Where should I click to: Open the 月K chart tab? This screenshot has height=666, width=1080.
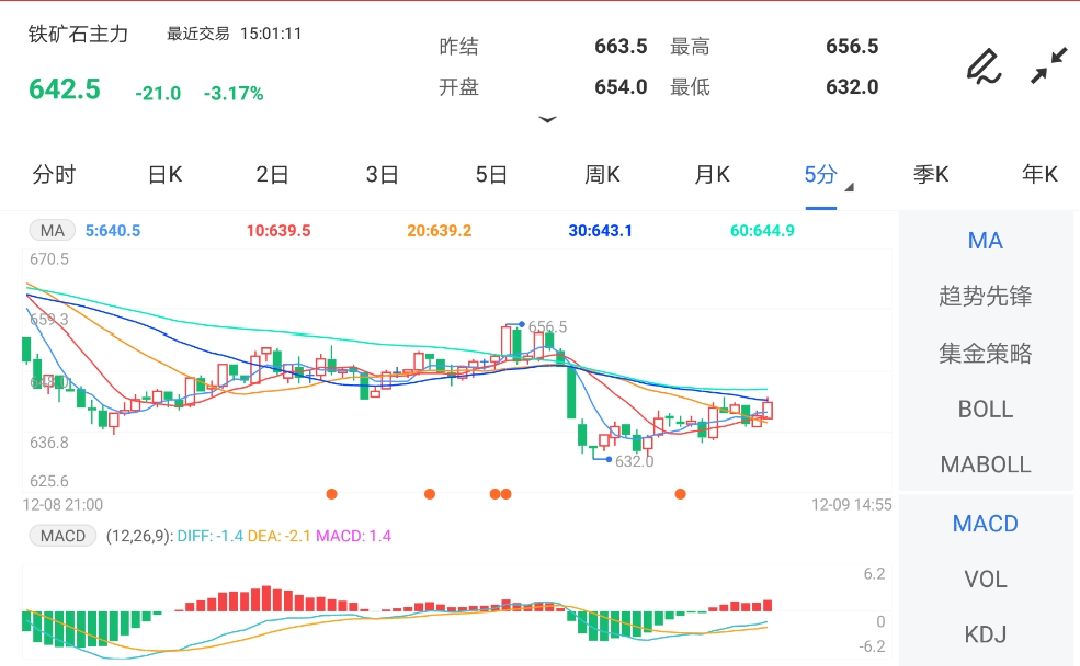[x=712, y=175]
